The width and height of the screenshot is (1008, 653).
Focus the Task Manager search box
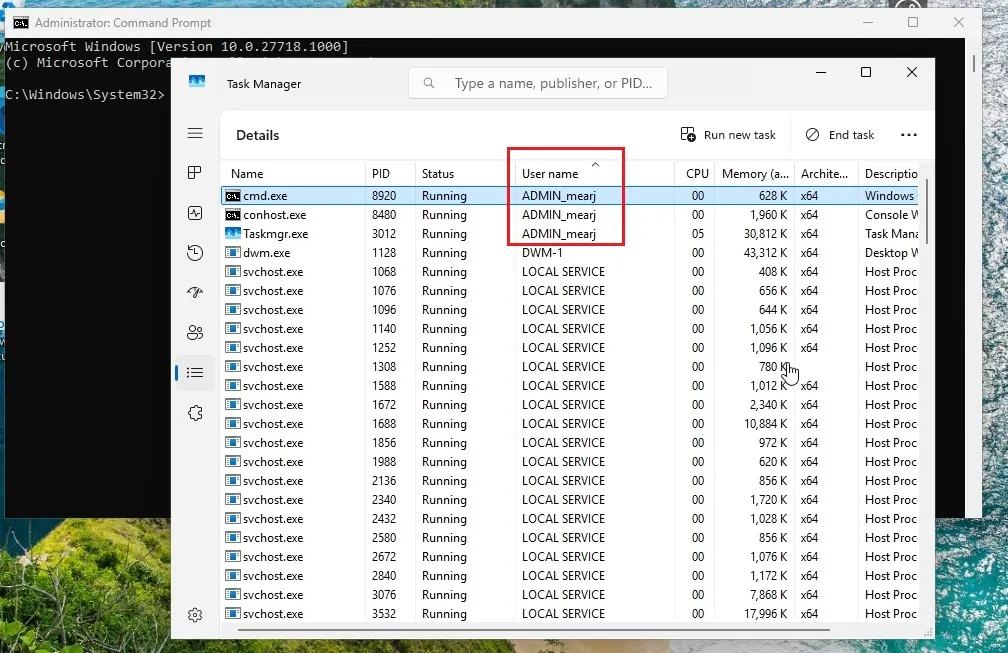[x=538, y=84]
